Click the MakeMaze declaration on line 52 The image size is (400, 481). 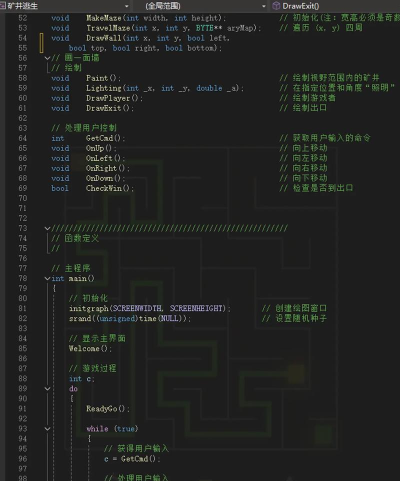[x=104, y=18]
